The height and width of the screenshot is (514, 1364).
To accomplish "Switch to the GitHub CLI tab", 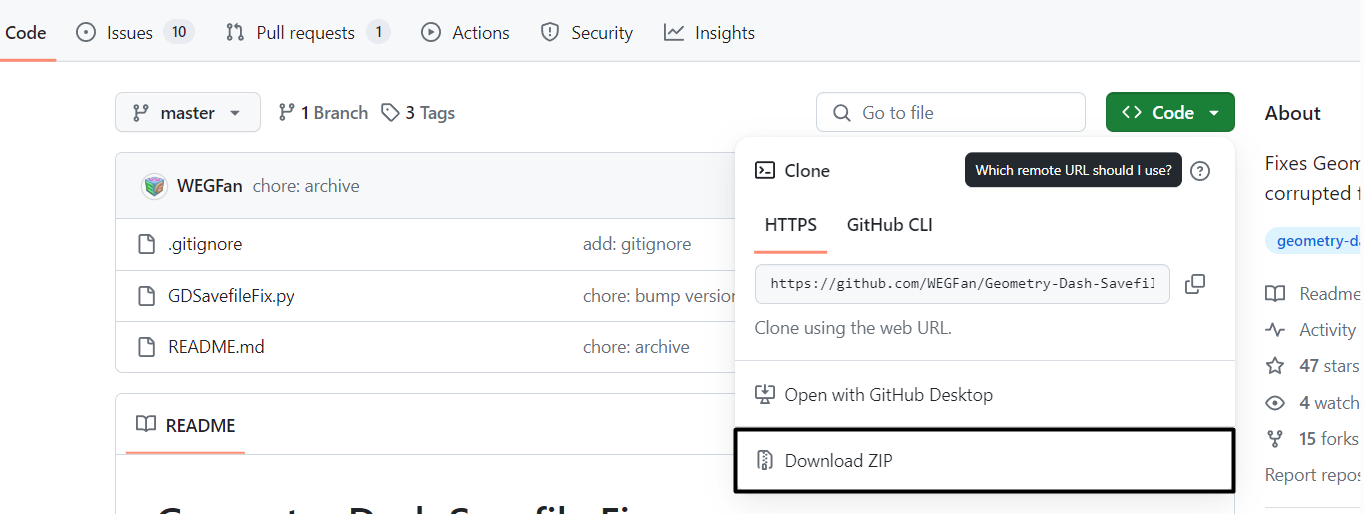I will [890, 225].
